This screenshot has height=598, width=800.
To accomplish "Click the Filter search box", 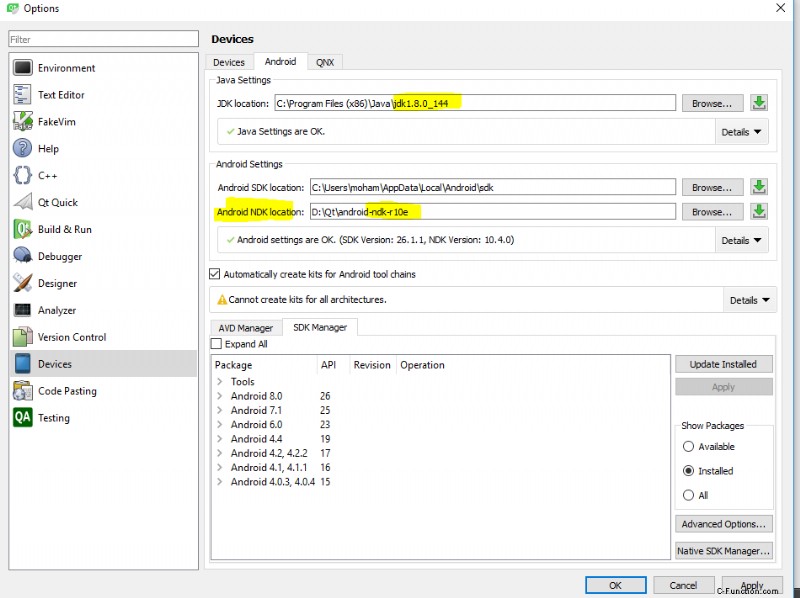I will click(104, 39).
